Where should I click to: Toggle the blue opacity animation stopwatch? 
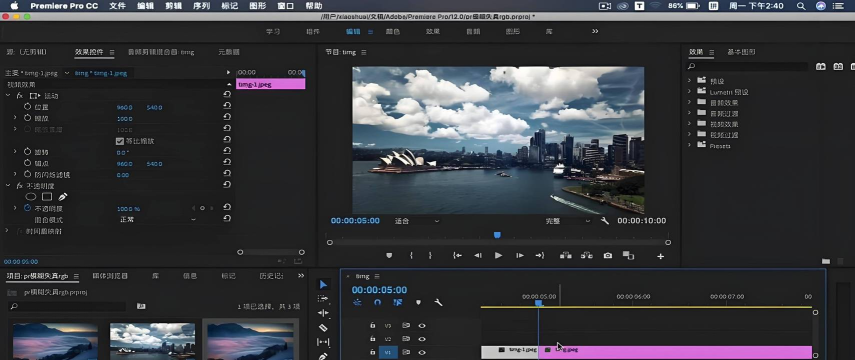point(27,208)
